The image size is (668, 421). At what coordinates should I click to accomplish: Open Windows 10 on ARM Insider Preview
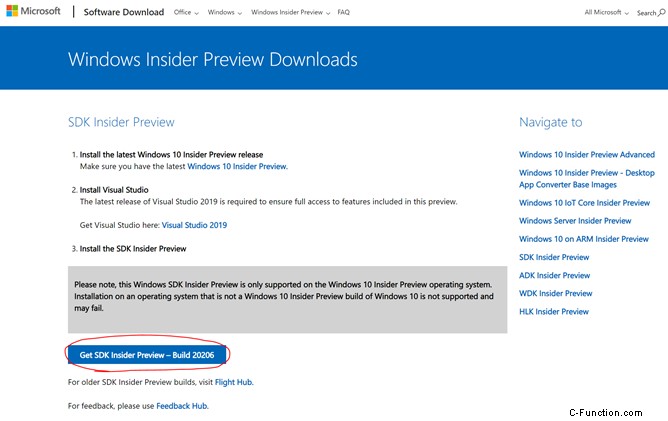point(583,239)
